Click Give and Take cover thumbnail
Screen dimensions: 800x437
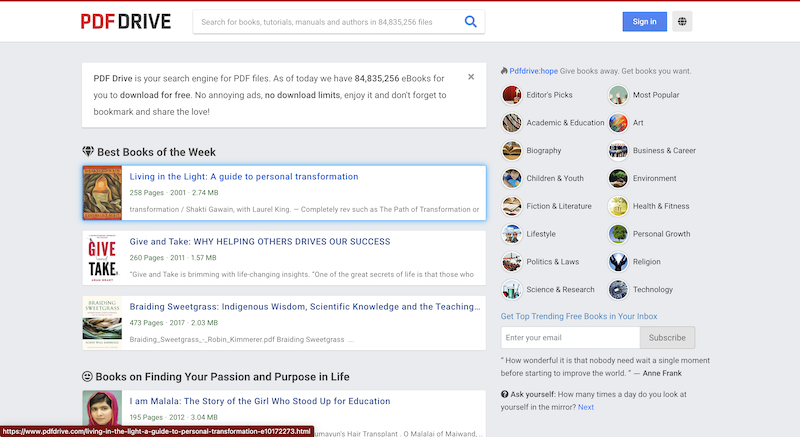point(102,258)
